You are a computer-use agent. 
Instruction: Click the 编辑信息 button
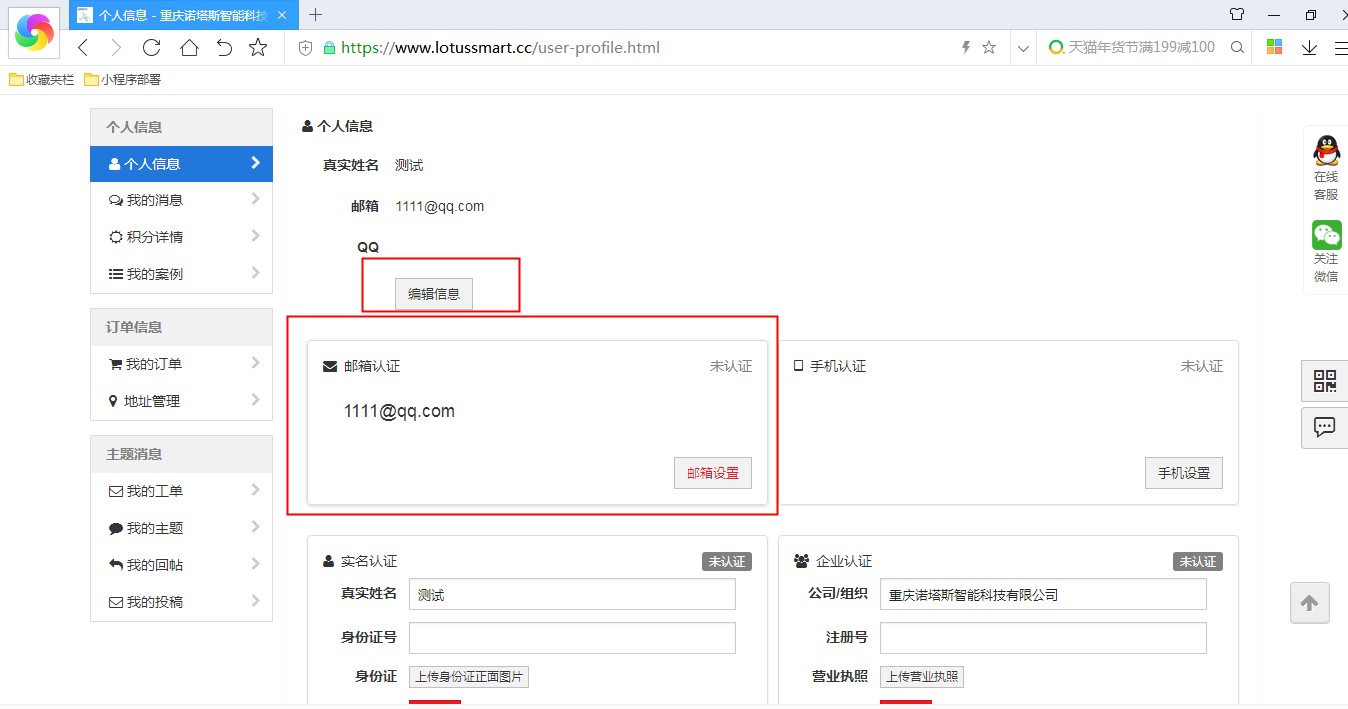click(x=434, y=294)
